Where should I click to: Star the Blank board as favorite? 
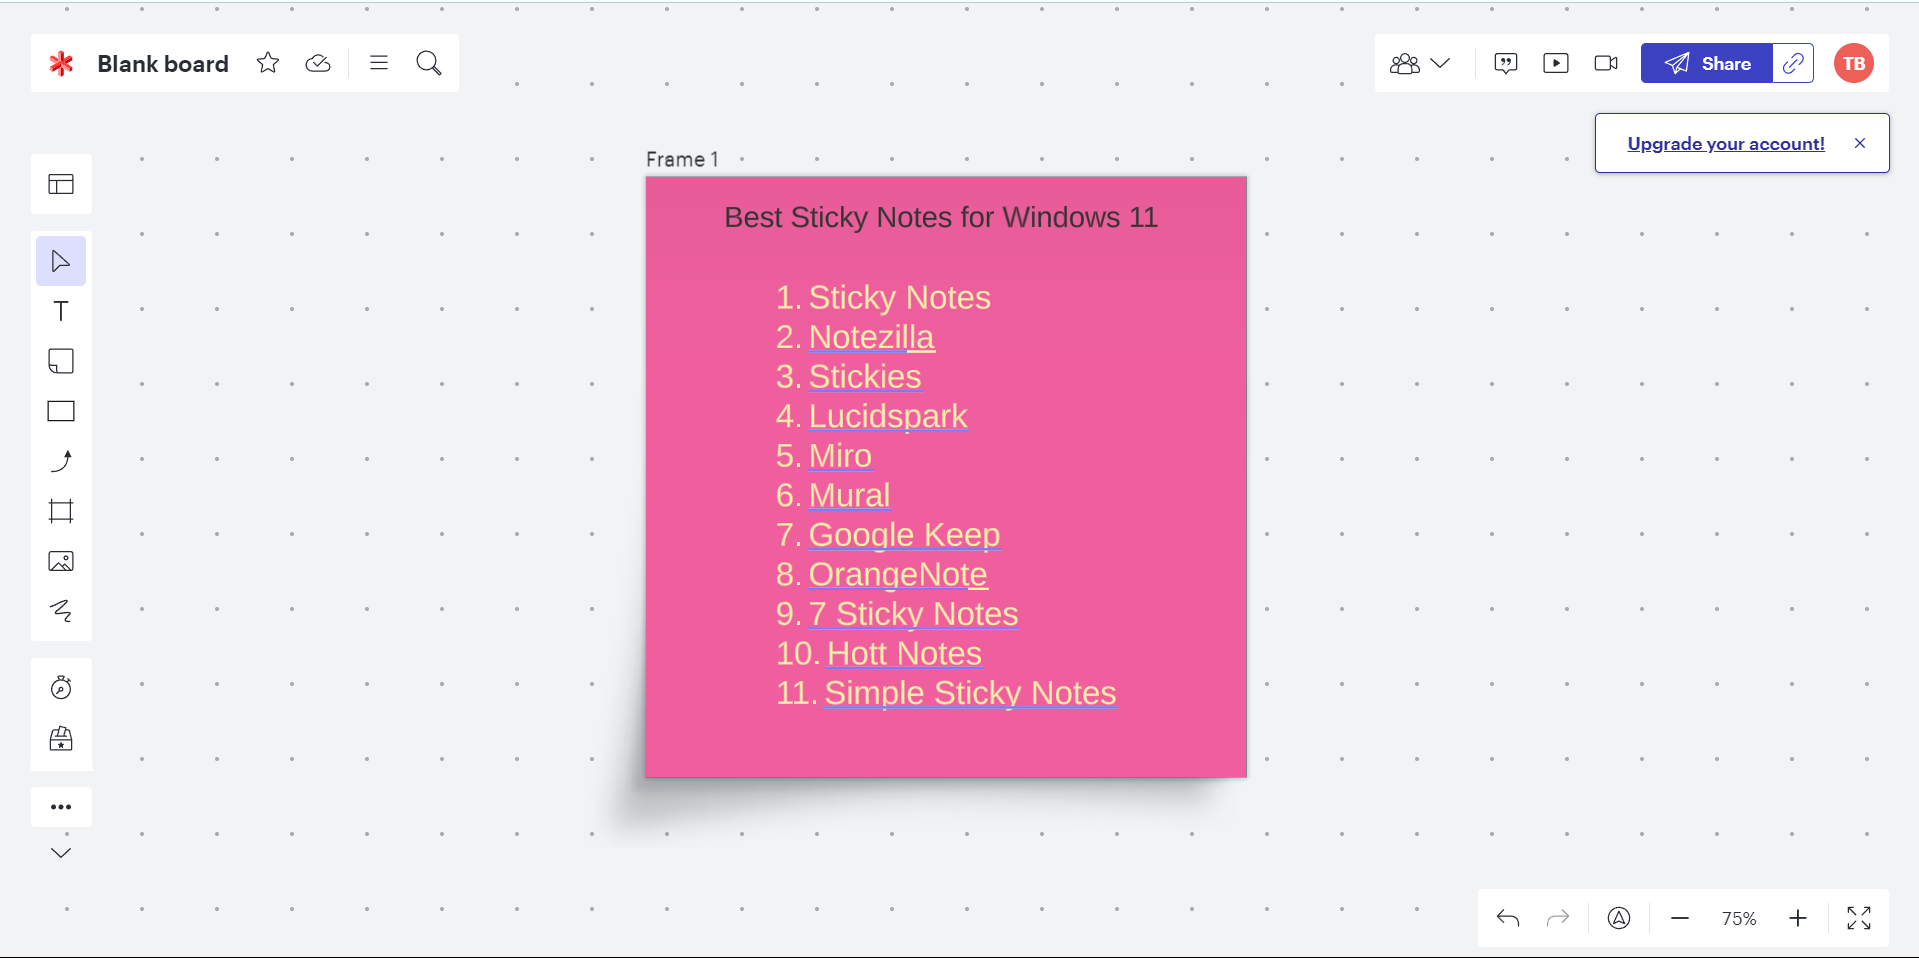click(267, 62)
